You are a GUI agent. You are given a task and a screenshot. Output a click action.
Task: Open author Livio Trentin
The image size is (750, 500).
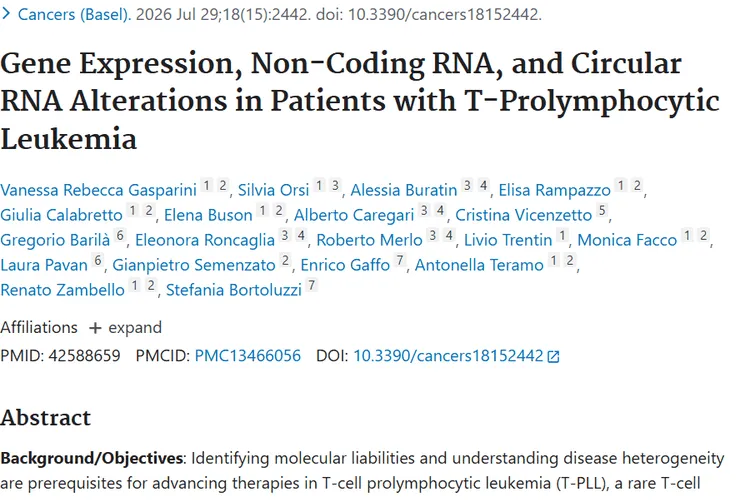tap(508, 240)
